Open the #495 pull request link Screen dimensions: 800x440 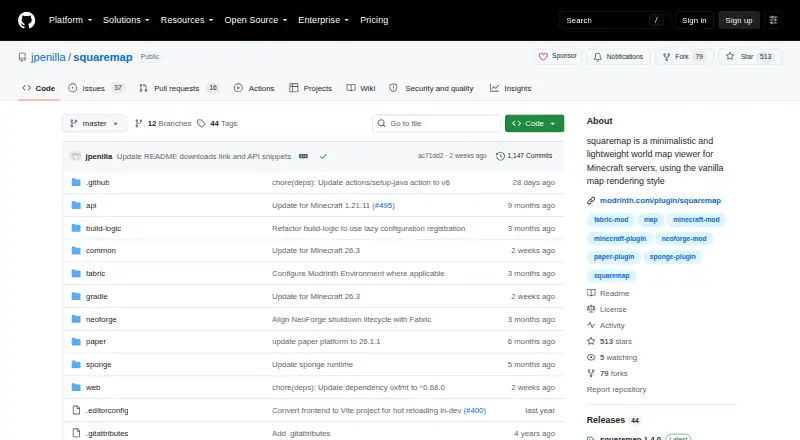383,205
